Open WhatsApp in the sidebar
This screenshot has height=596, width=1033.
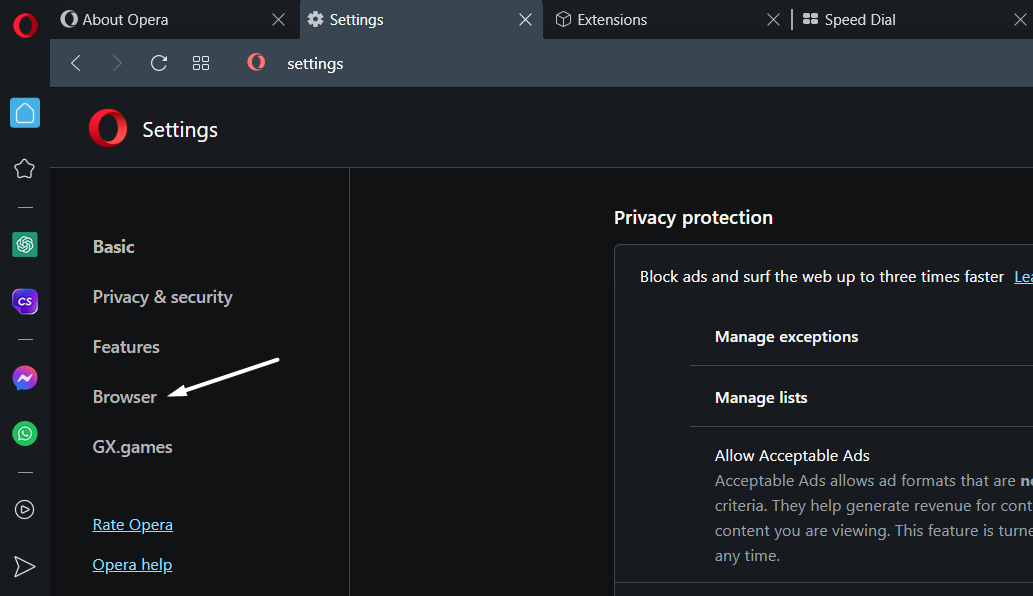pyautogui.click(x=25, y=434)
